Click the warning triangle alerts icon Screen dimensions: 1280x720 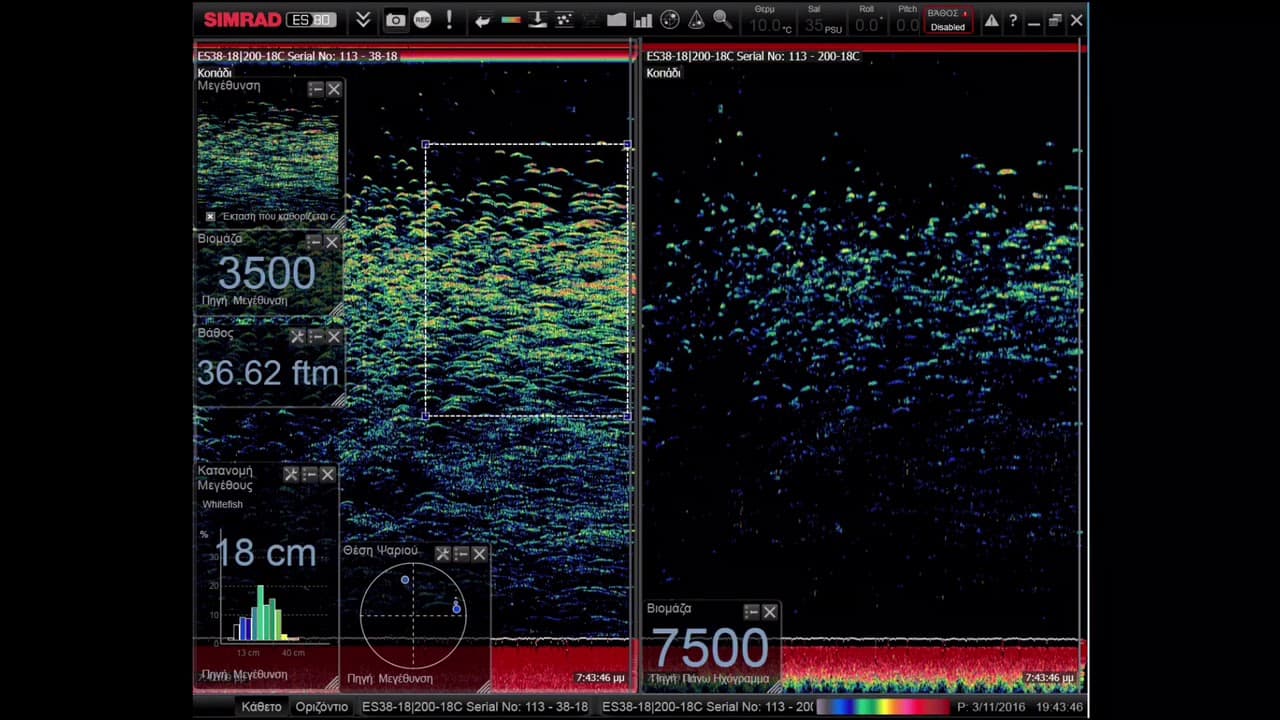991,19
